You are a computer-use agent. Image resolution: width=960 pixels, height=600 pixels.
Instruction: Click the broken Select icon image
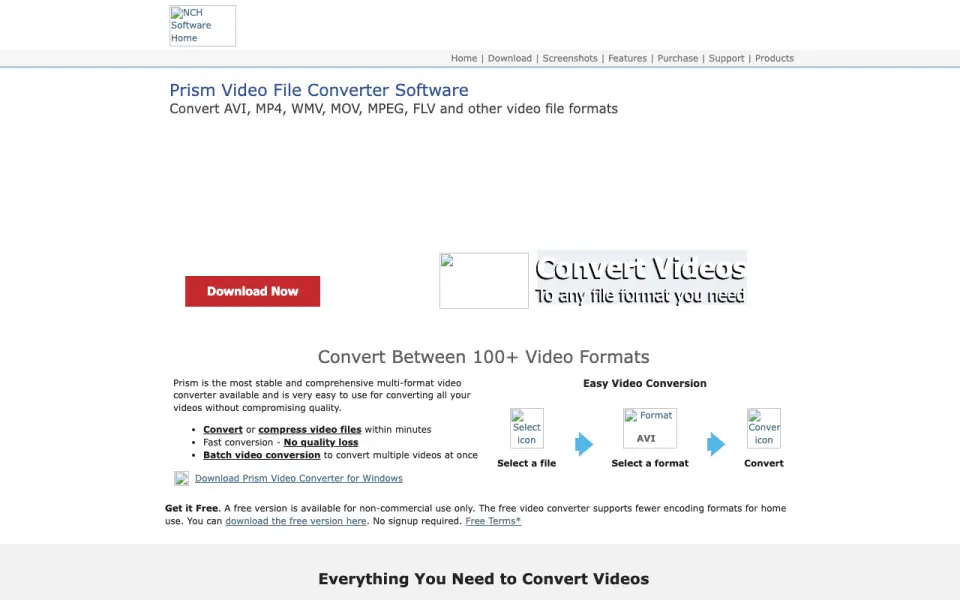(527, 428)
